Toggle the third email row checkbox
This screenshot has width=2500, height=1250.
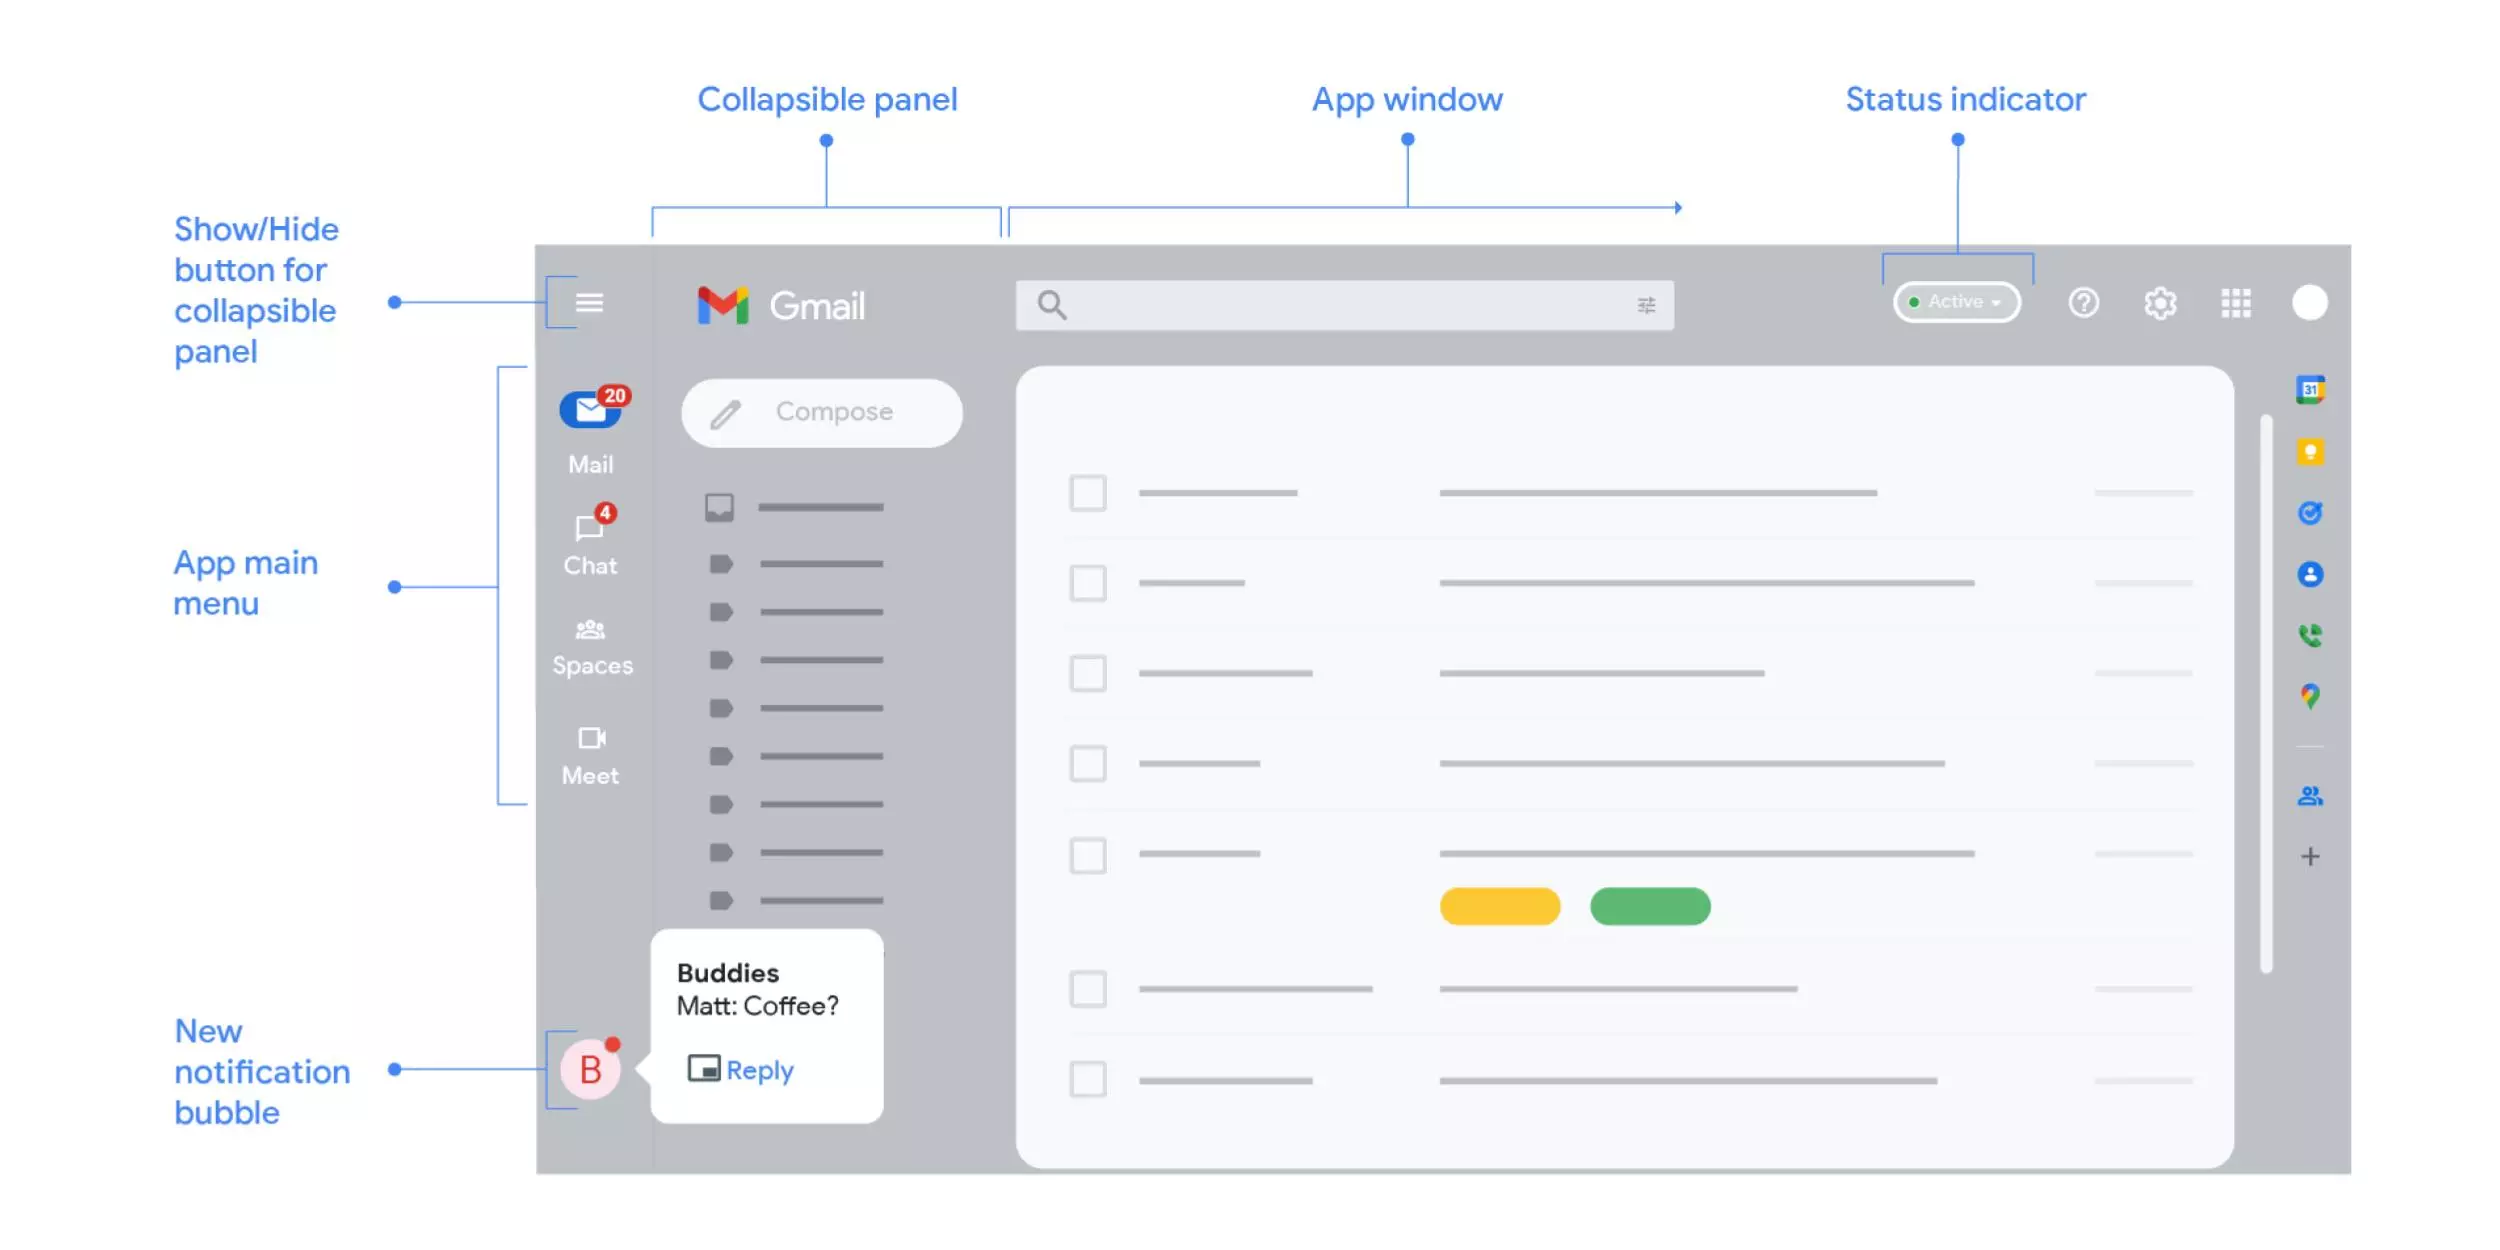[1087, 671]
